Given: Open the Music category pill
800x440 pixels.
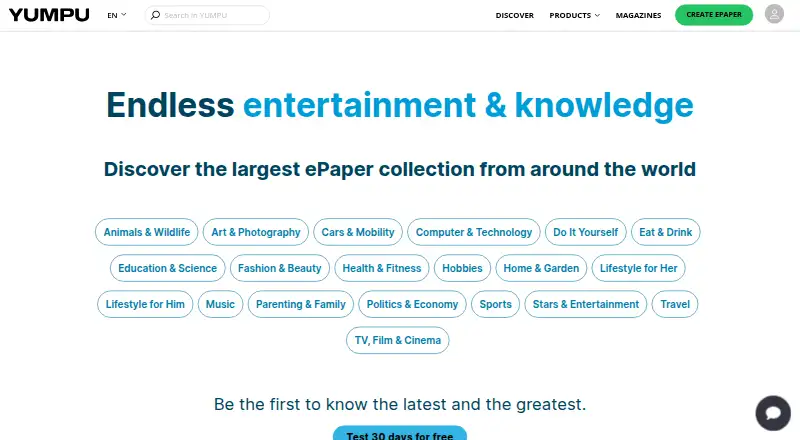Looking at the screenshot, I should 220,304.
